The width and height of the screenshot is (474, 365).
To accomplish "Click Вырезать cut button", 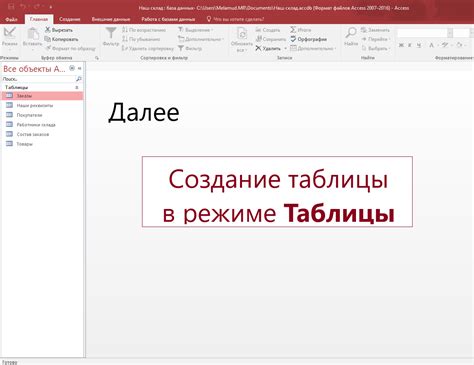I will 59,30.
